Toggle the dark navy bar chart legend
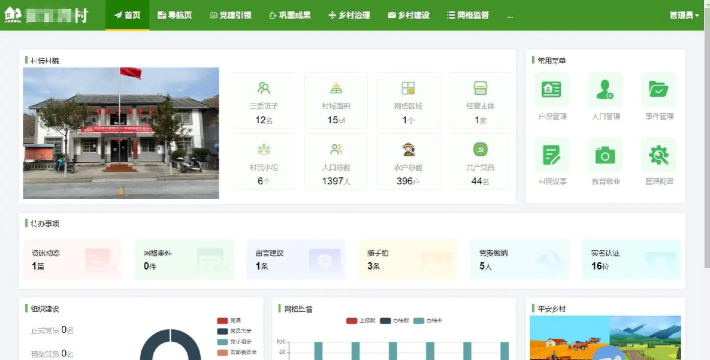The image size is (710, 360). tap(394, 321)
